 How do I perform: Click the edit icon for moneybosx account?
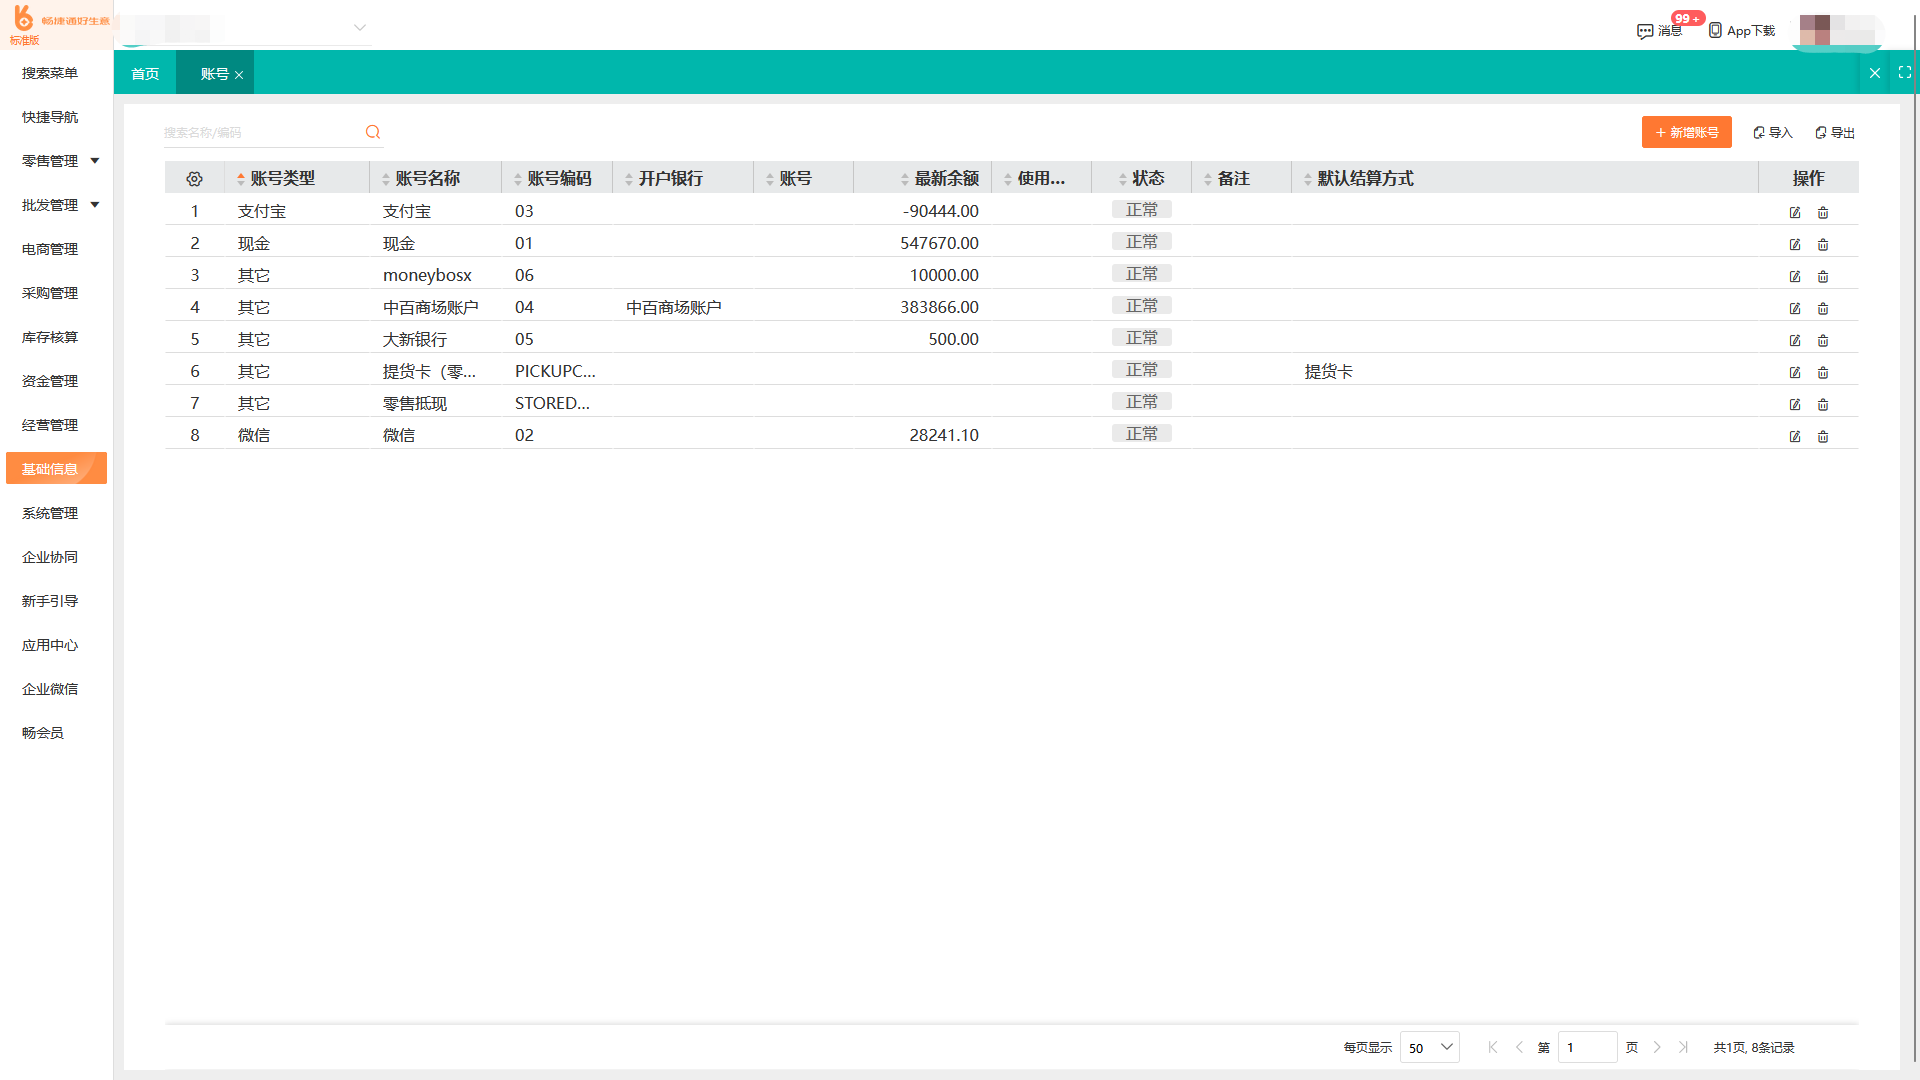click(x=1795, y=274)
